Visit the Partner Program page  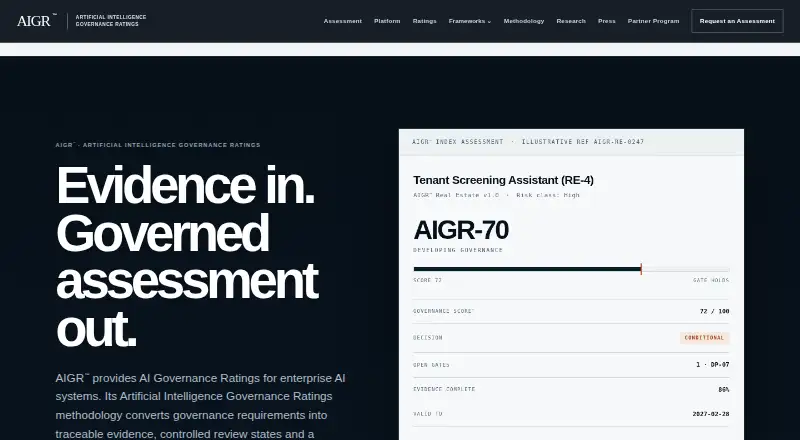(653, 21)
